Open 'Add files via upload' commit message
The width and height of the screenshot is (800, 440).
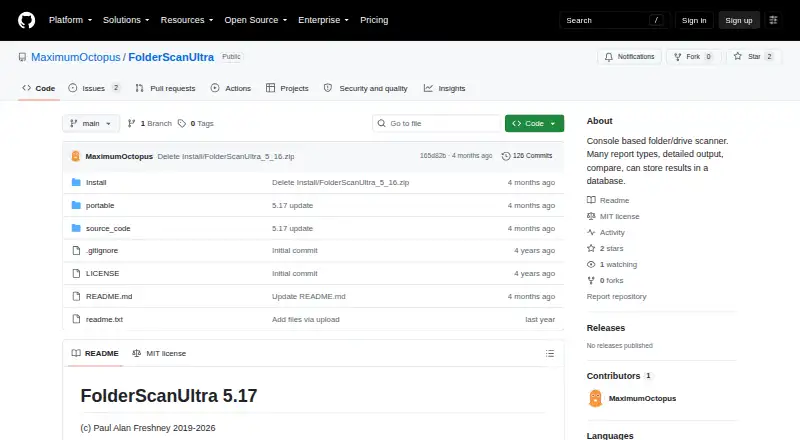point(306,320)
